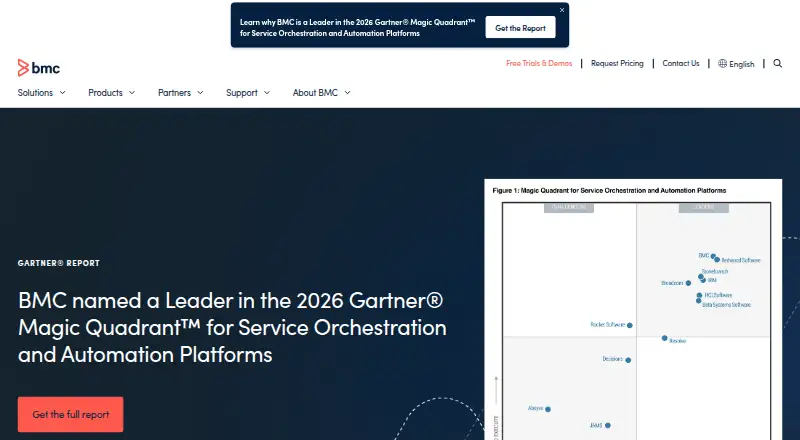Close the Gartner announcement banner
800x440 pixels.
click(x=562, y=10)
